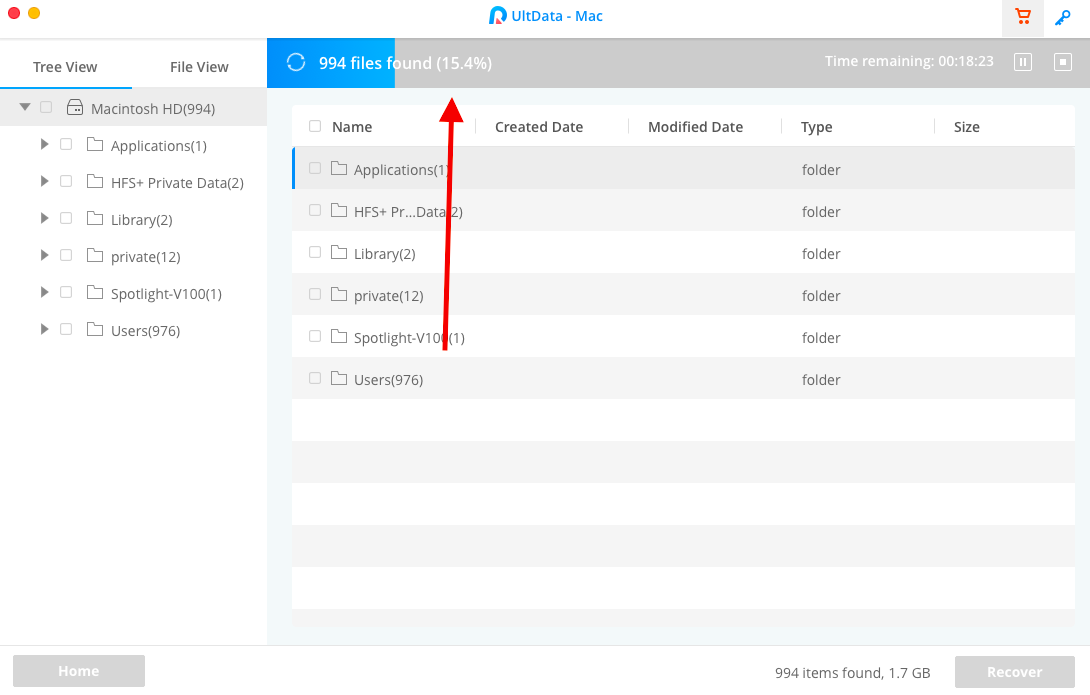This screenshot has width=1090, height=695.
Task: Click the Library folder icon in sidebar tree
Action: click(95, 219)
